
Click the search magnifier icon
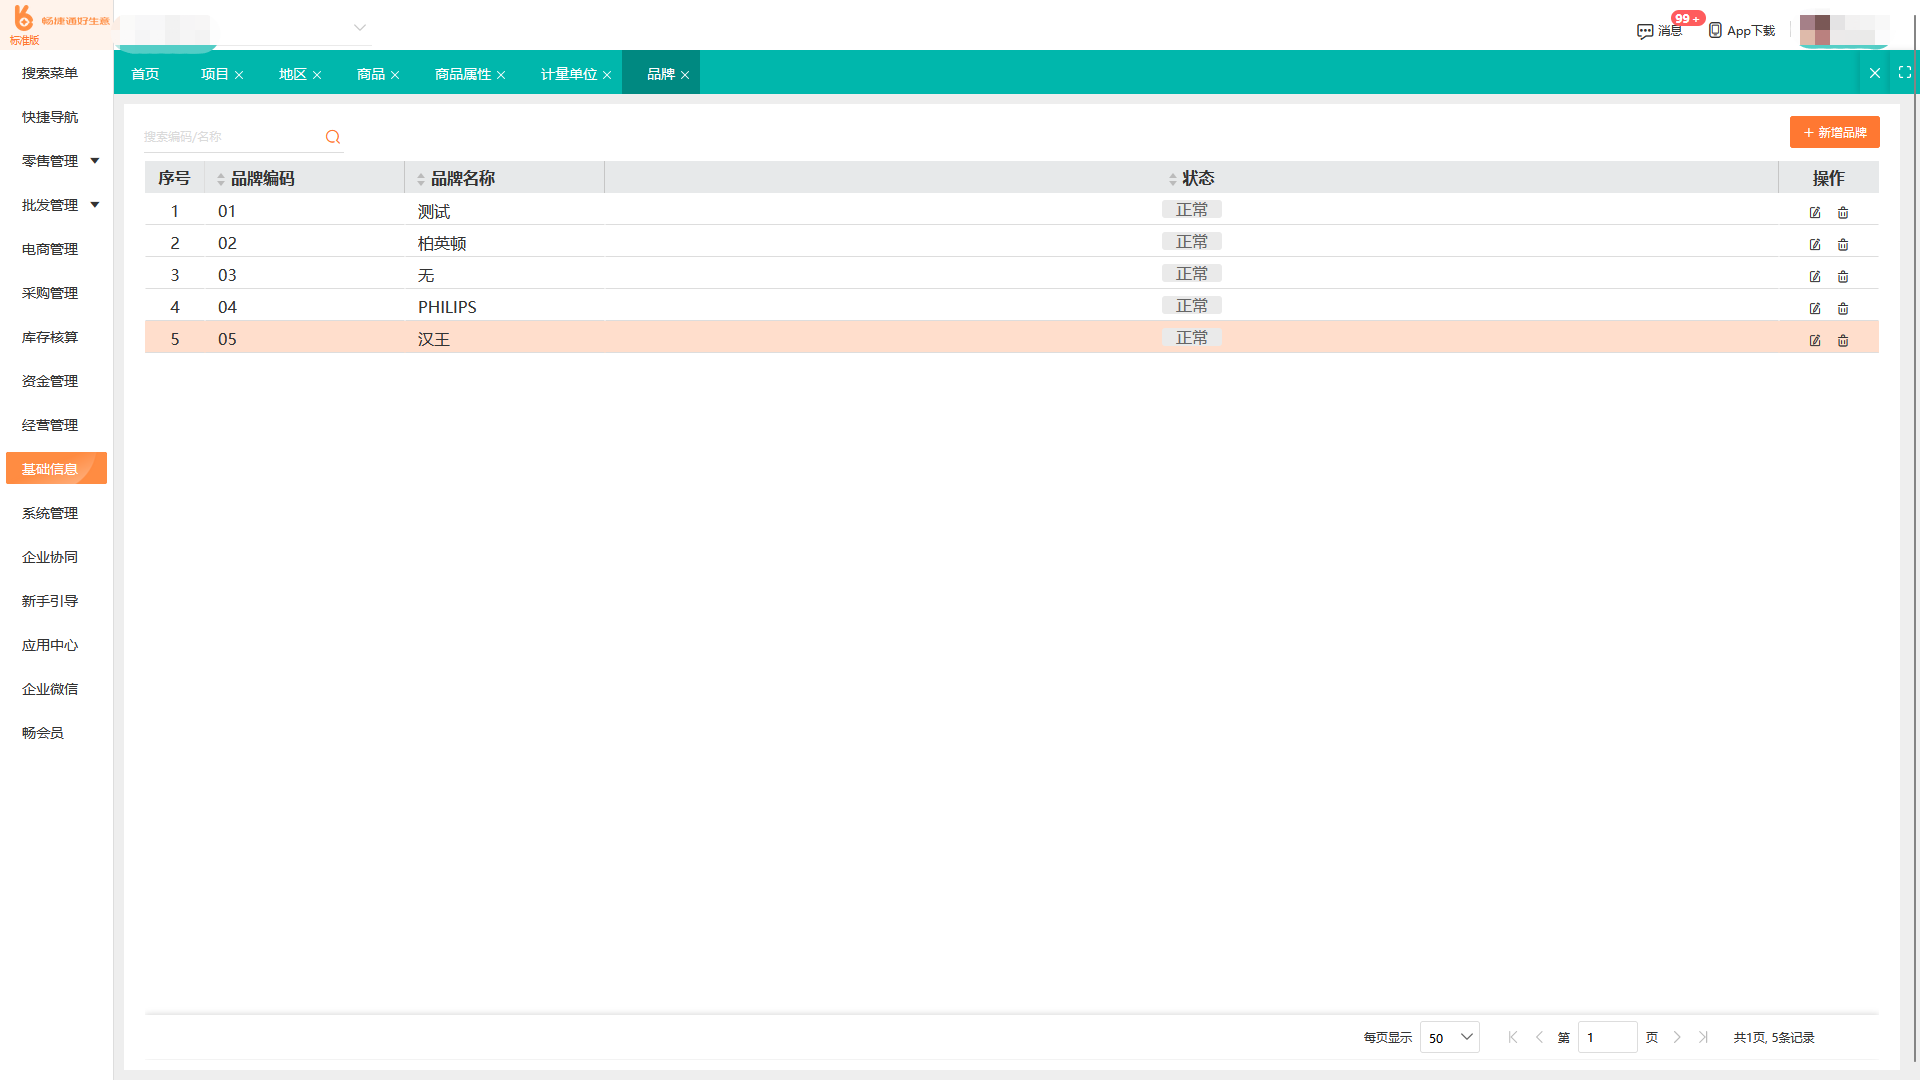(334, 136)
